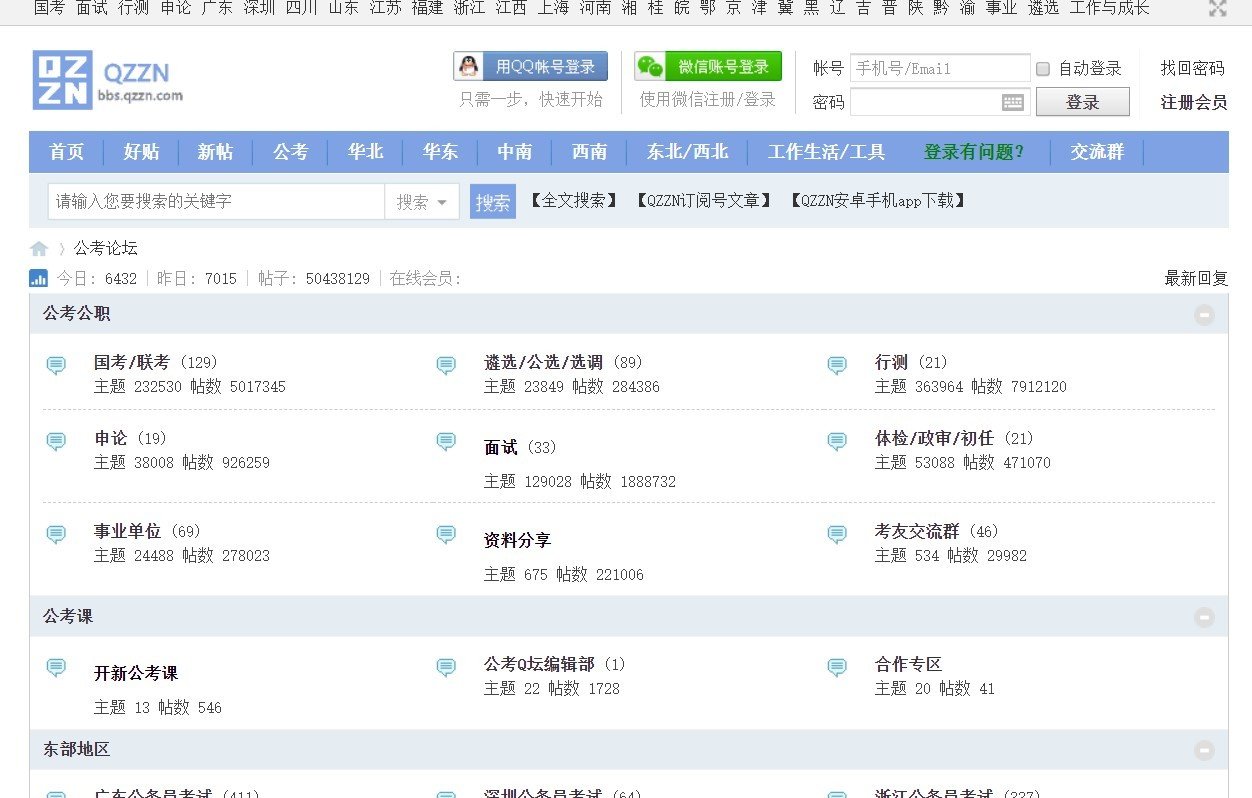Collapse the 公考课 section
This screenshot has width=1252, height=798.
[1204, 618]
